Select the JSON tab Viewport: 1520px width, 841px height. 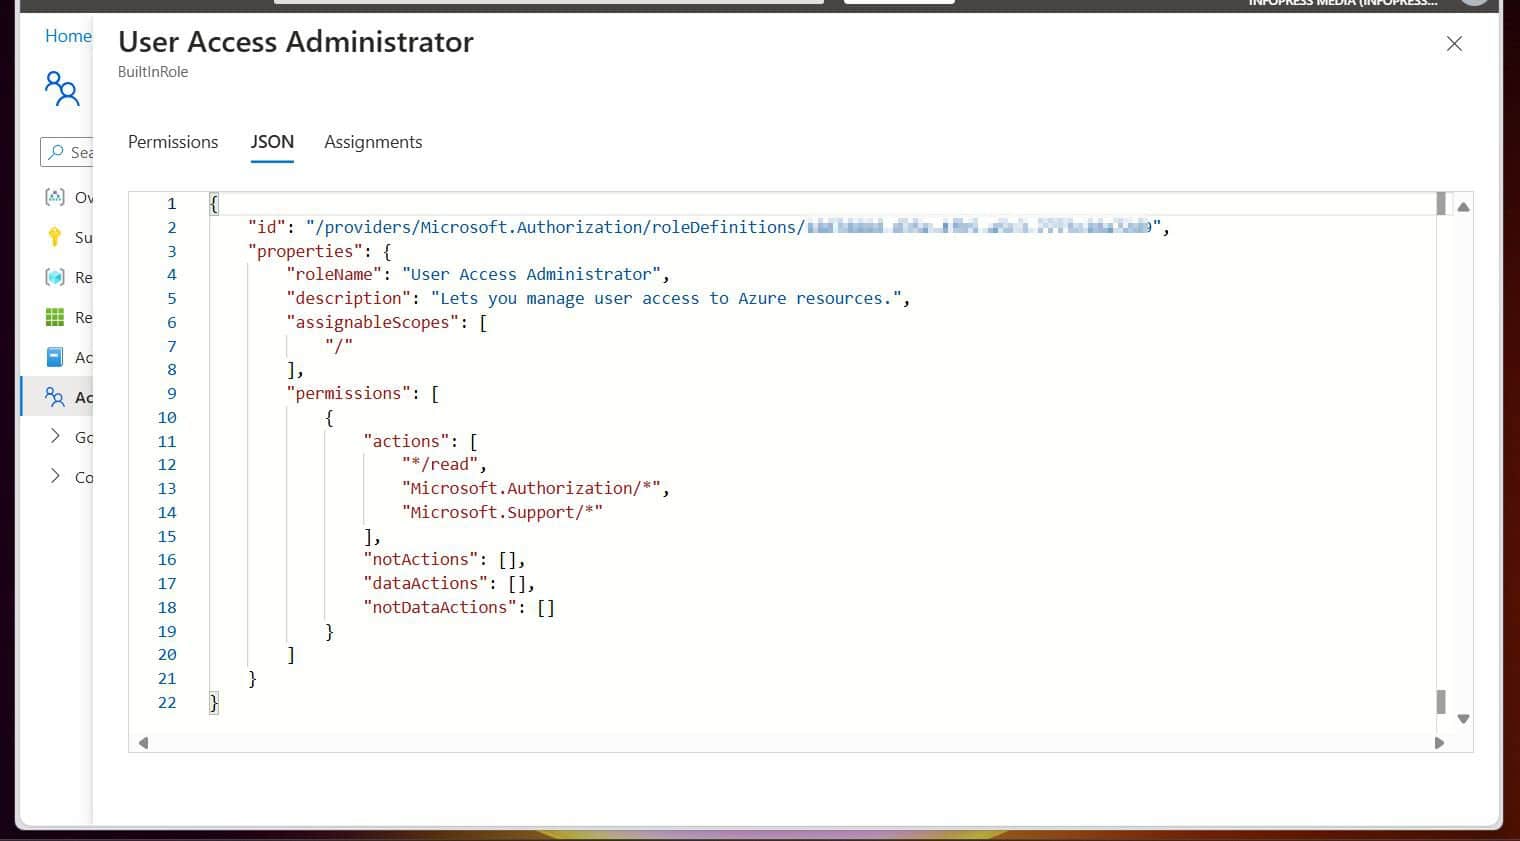(272, 142)
